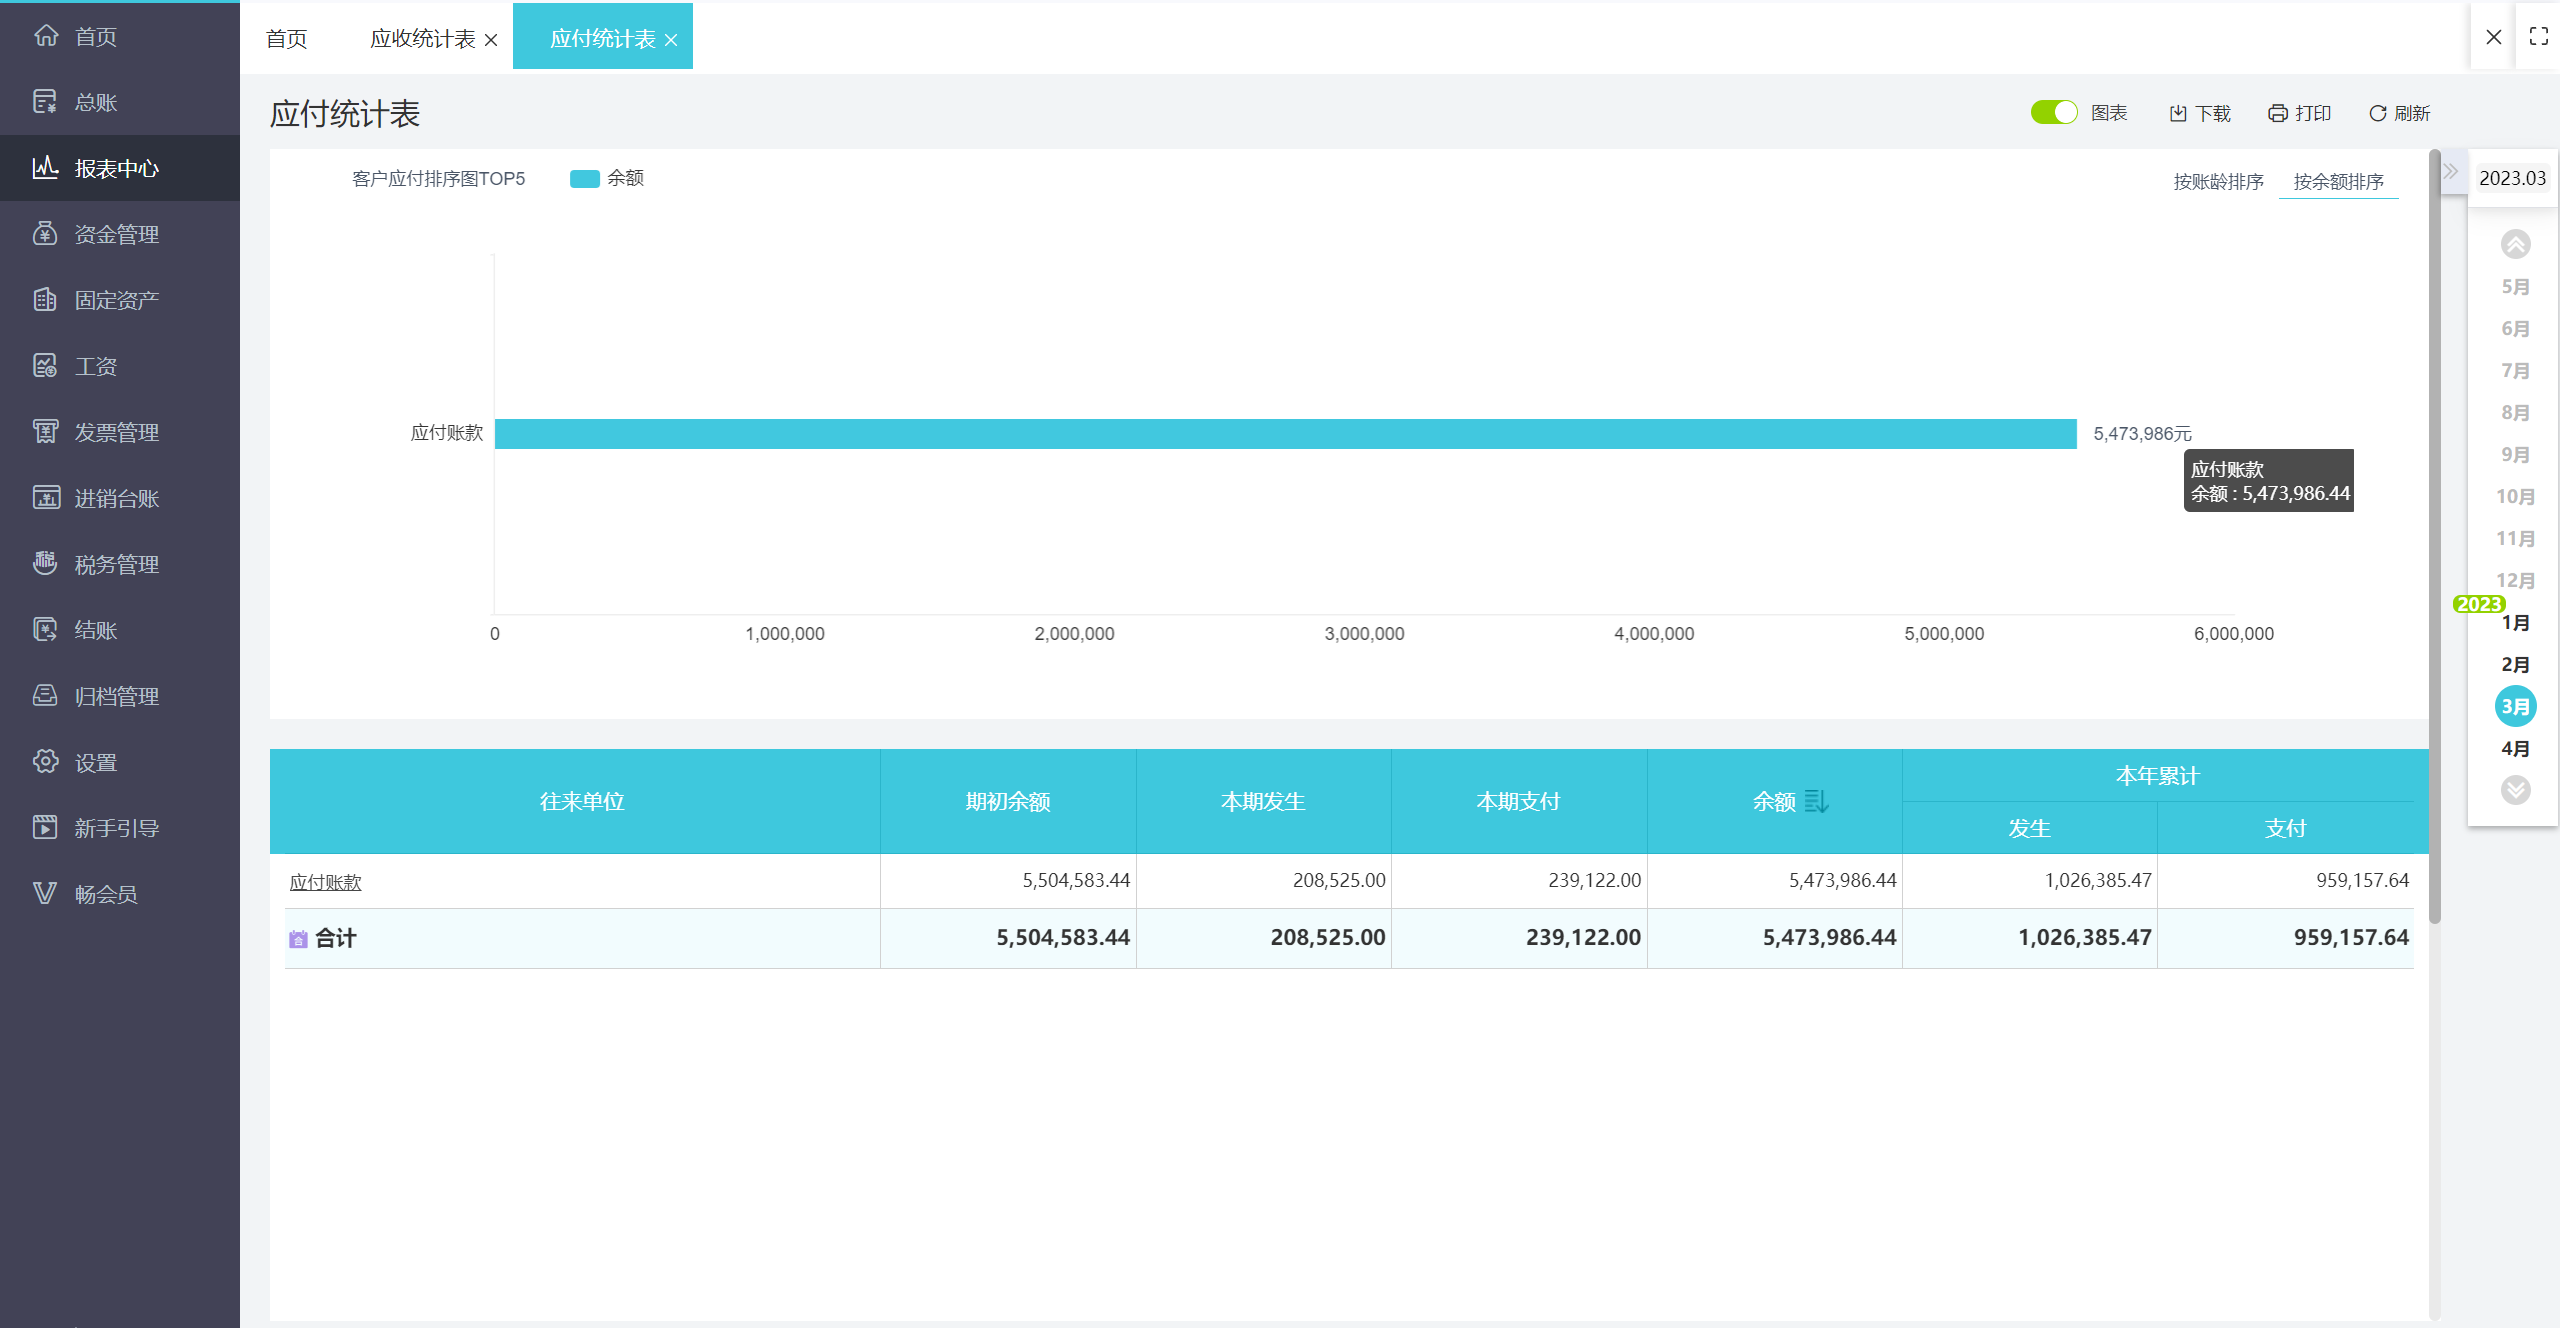Select March 3月 on timeline
The image size is (2560, 1328).
2513,706
